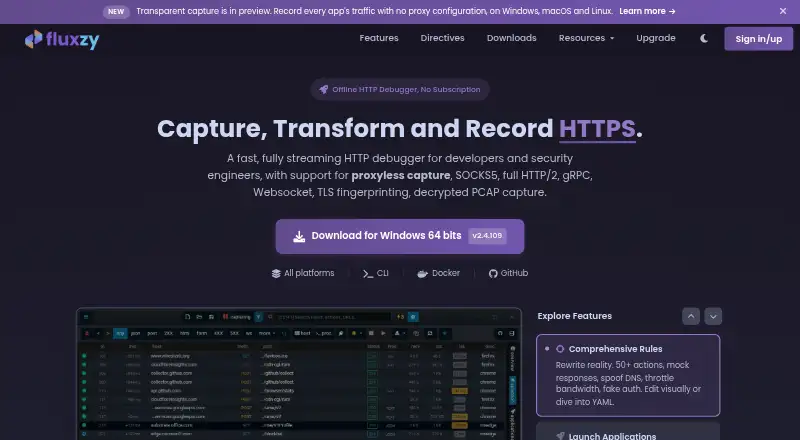Viewport: 800px width, 440px height.
Task: Show previous feature with up chevron
Action: 691,316
